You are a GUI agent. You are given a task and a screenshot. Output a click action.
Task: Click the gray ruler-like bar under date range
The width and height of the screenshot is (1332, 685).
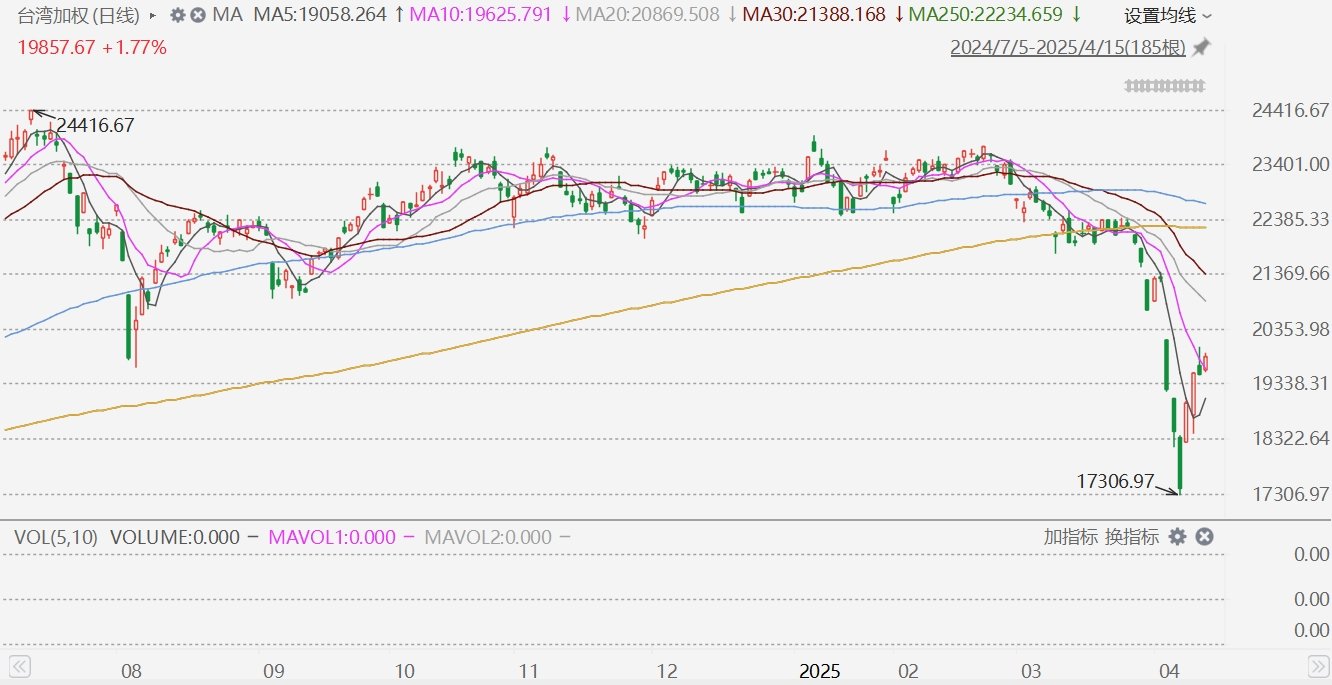(1165, 86)
